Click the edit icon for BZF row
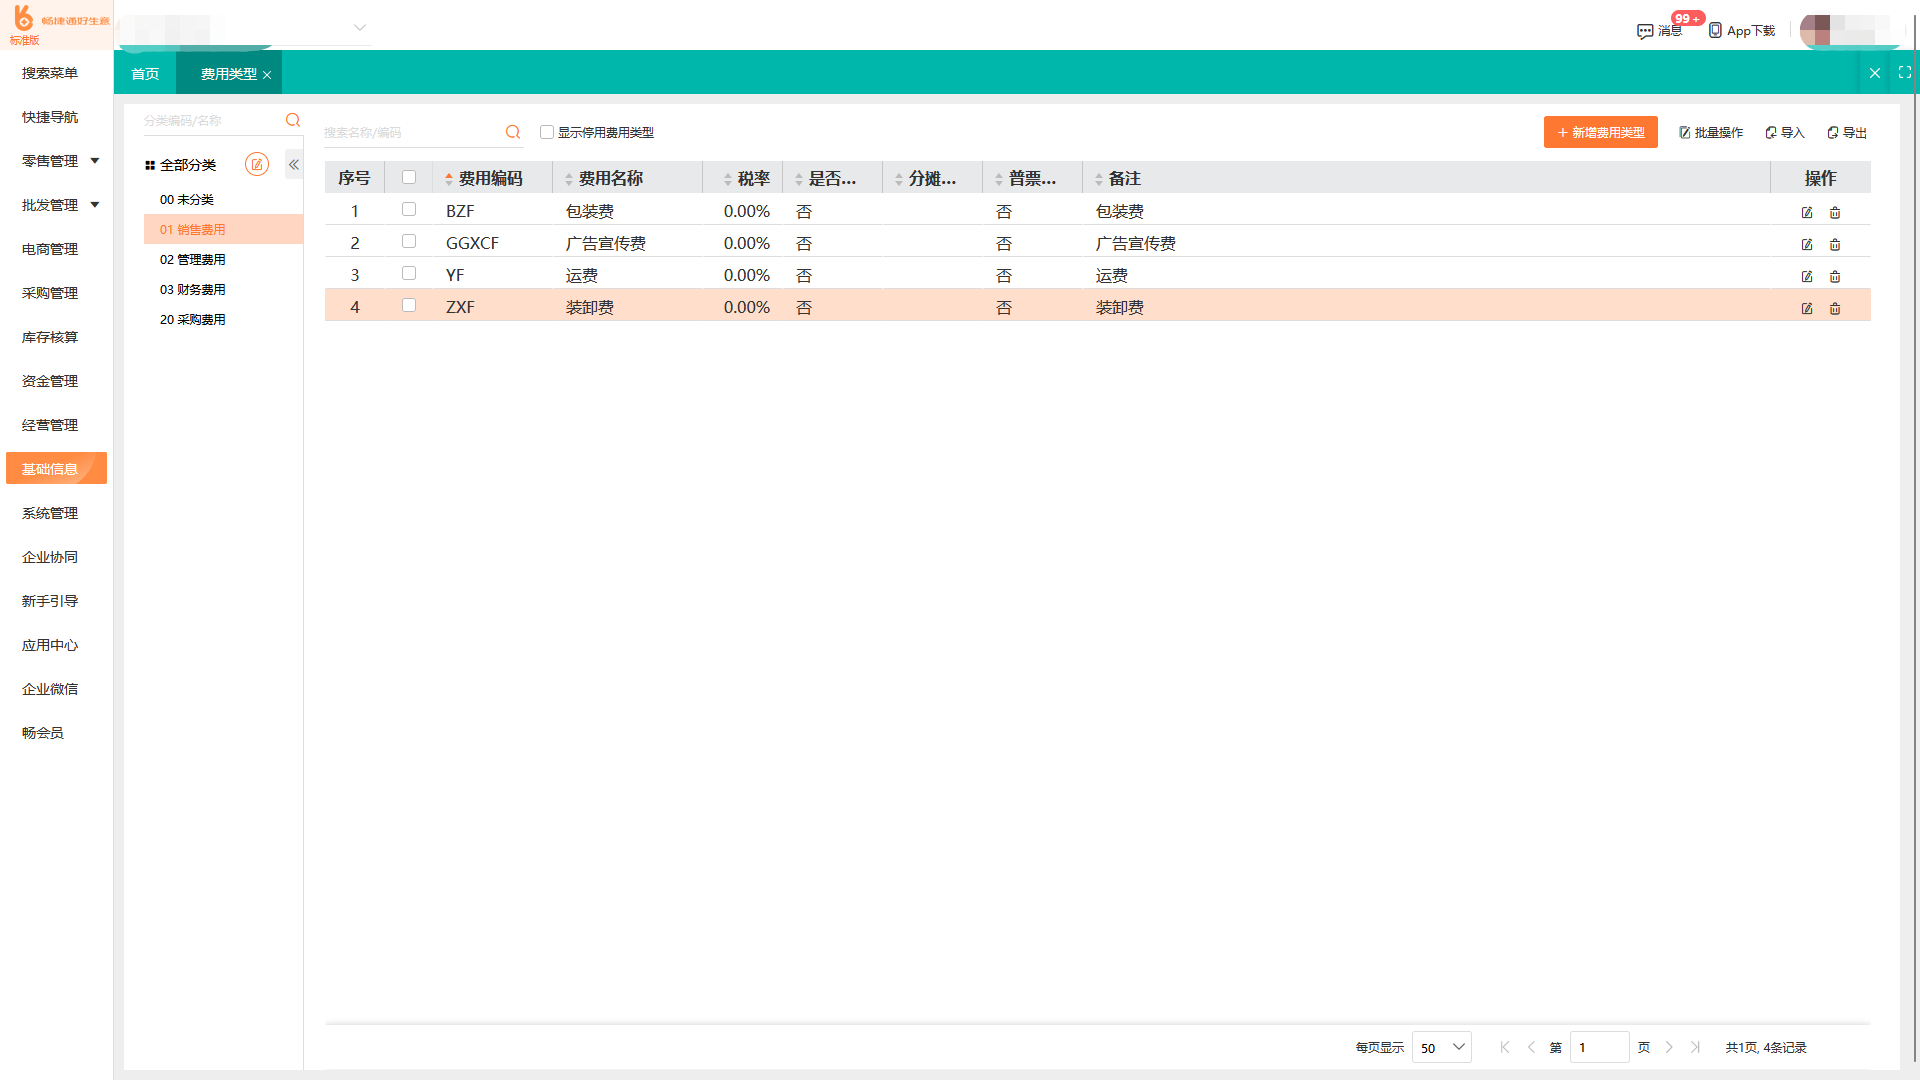Image resolution: width=1920 pixels, height=1080 pixels. tap(1807, 212)
